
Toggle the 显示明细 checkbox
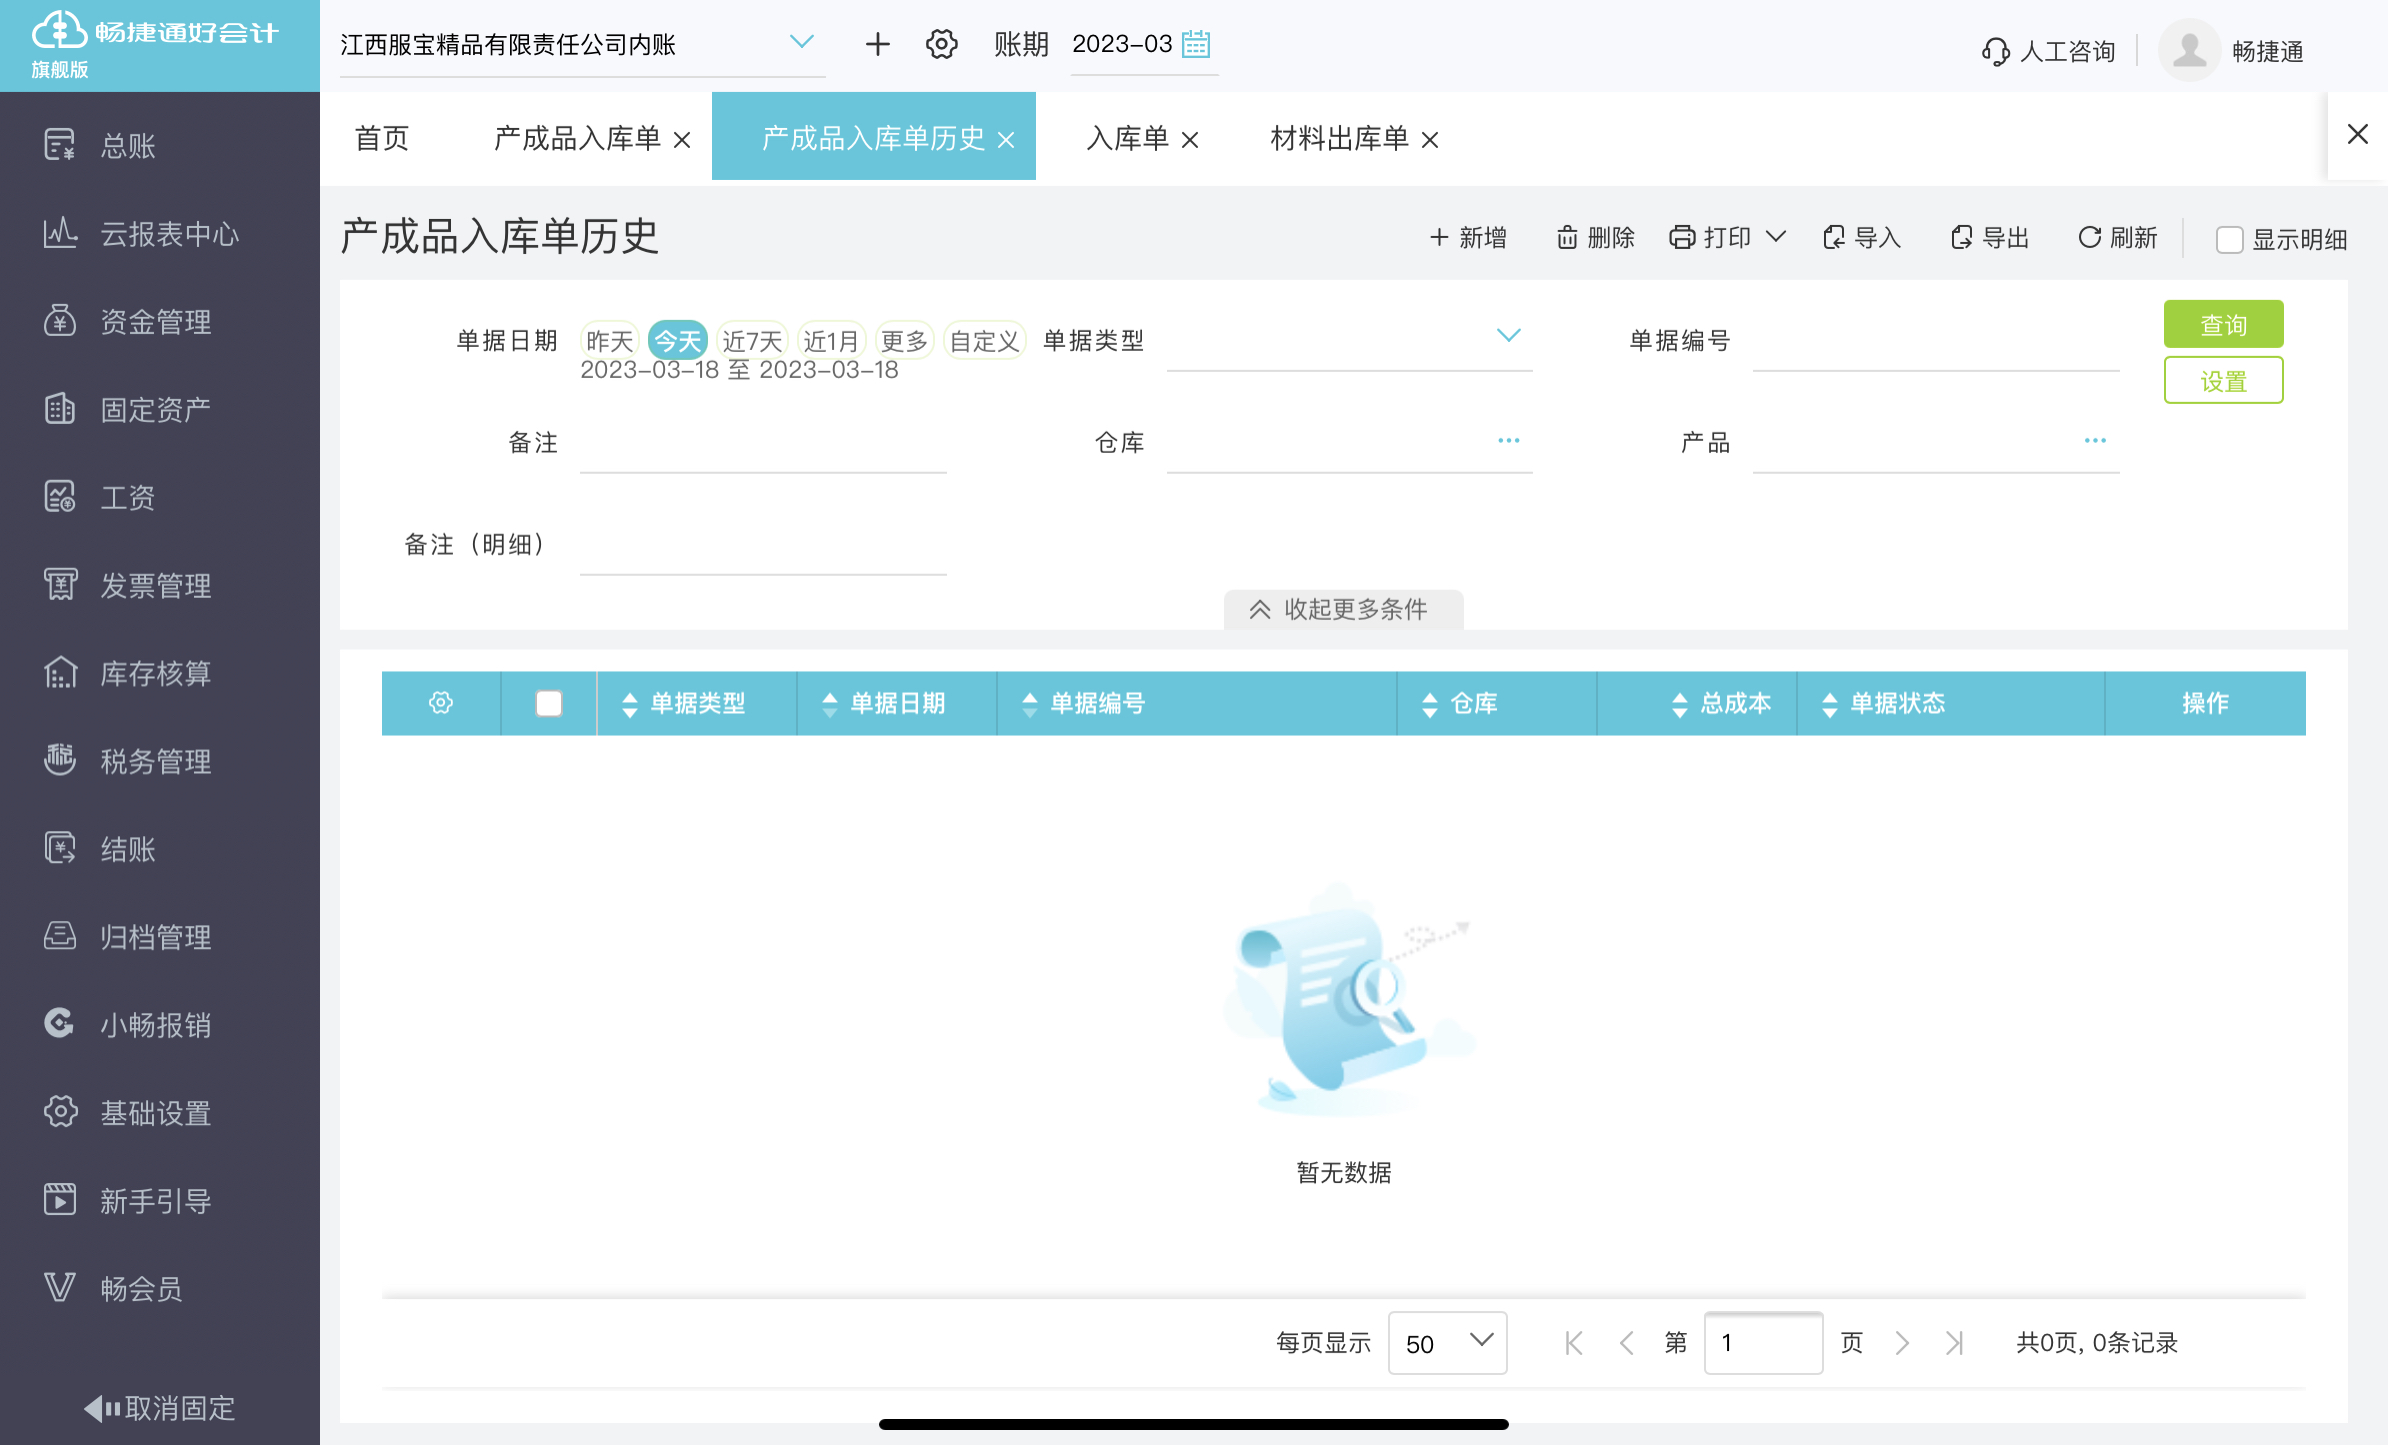point(2229,239)
